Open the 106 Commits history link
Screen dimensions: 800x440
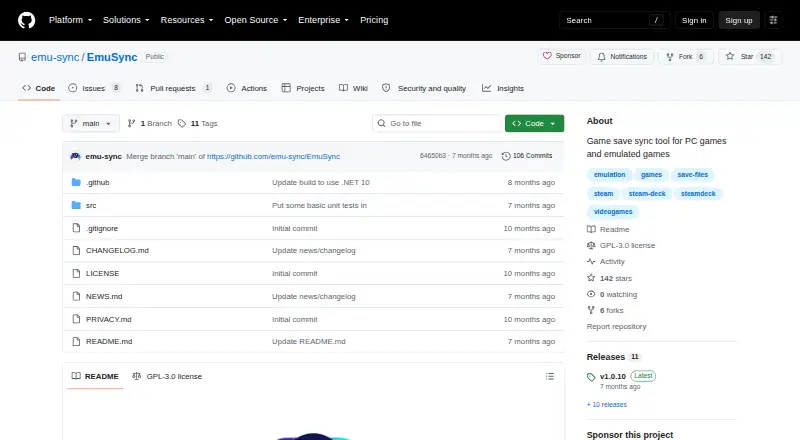pyautogui.click(x=527, y=156)
